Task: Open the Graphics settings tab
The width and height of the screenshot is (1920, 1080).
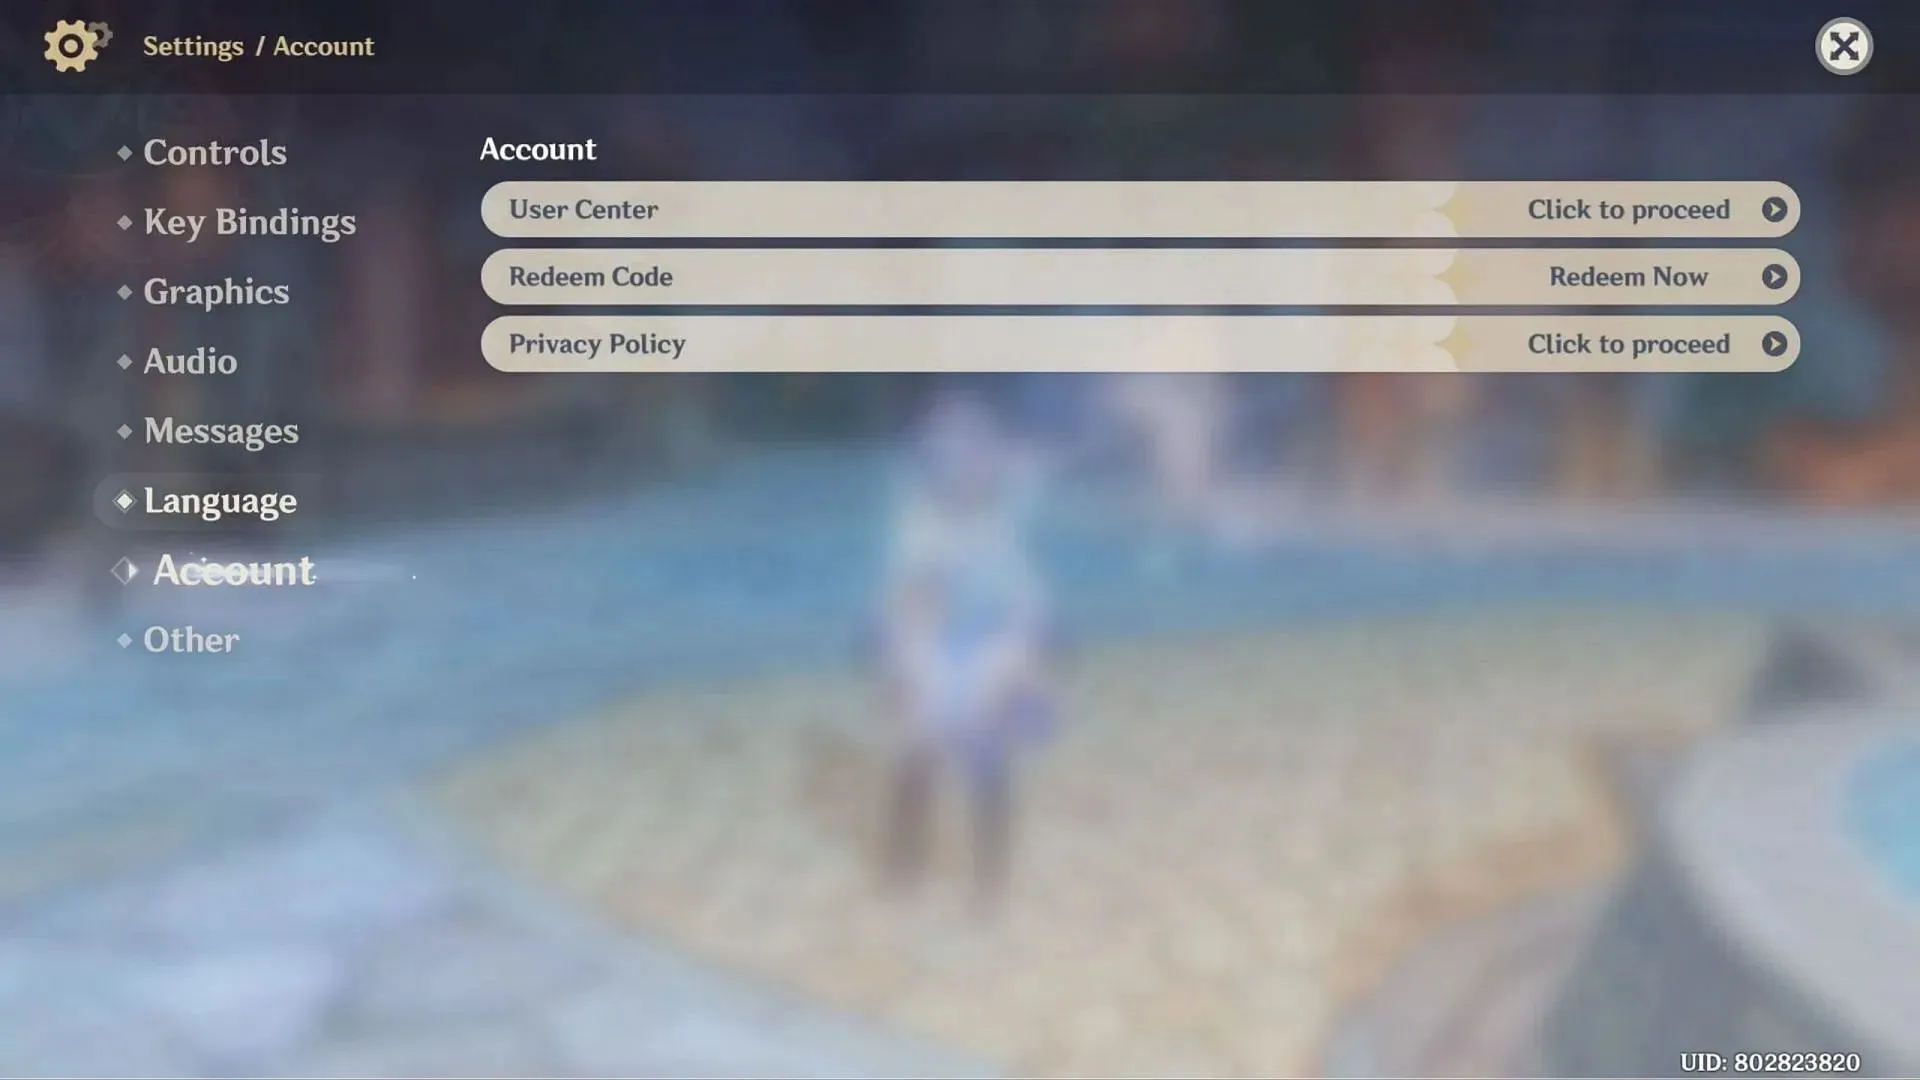Action: pos(215,290)
